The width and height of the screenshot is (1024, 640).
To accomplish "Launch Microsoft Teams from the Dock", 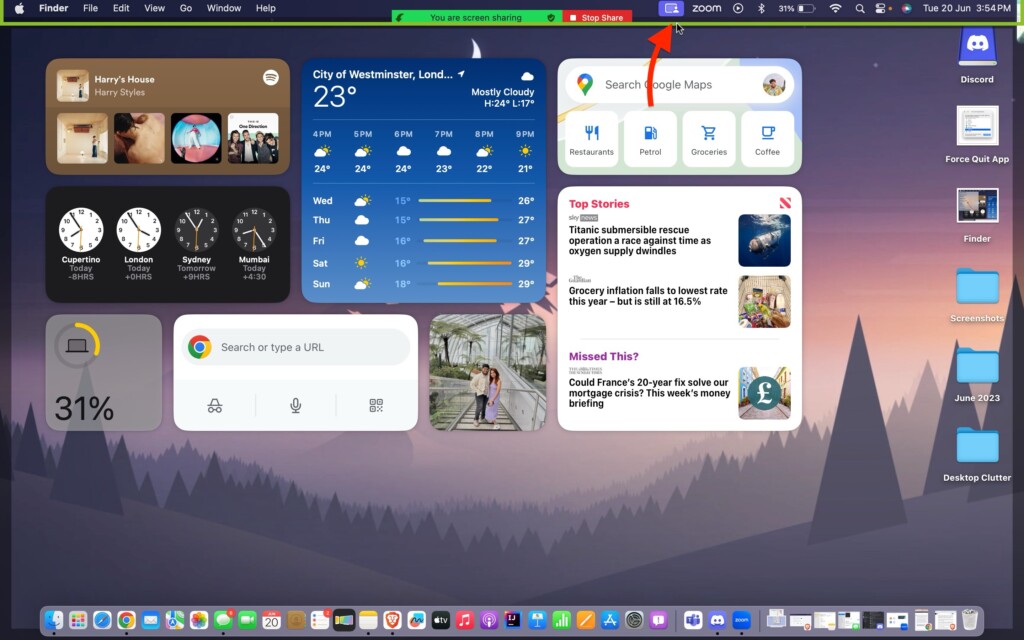I will 693,620.
